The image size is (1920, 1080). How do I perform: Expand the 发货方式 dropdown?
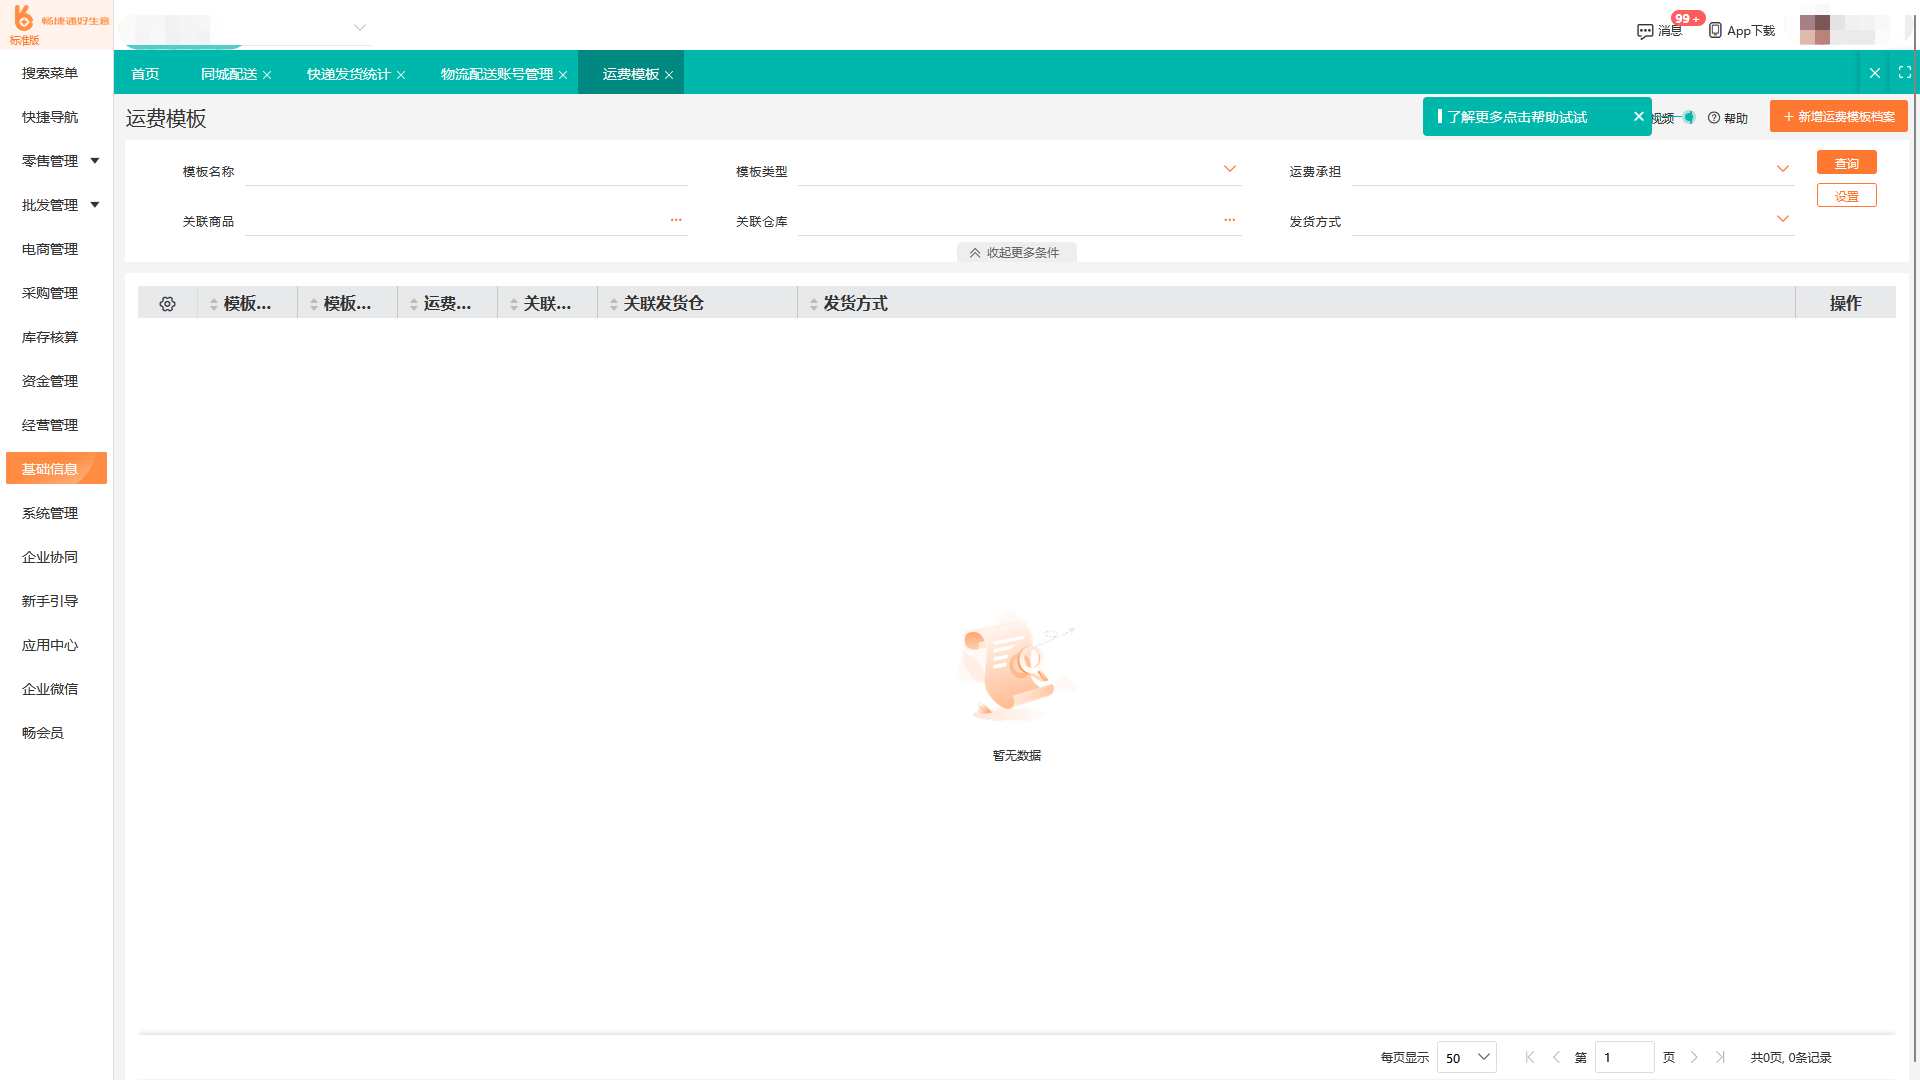pyautogui.click(x=1785, y=219)
